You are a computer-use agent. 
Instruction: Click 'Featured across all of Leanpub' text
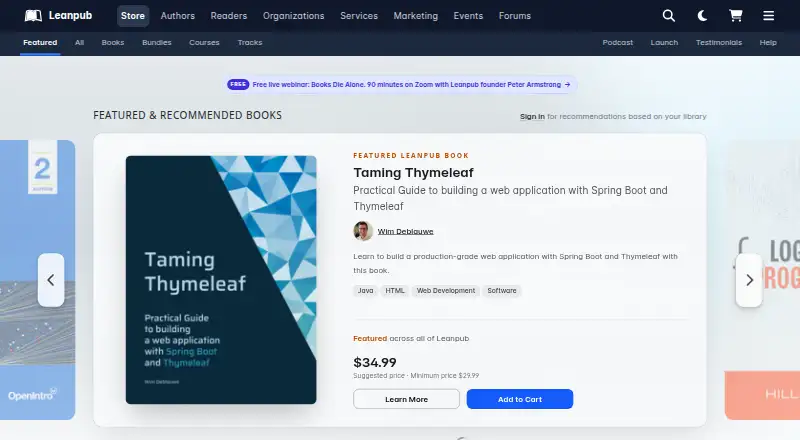[411, 338]
